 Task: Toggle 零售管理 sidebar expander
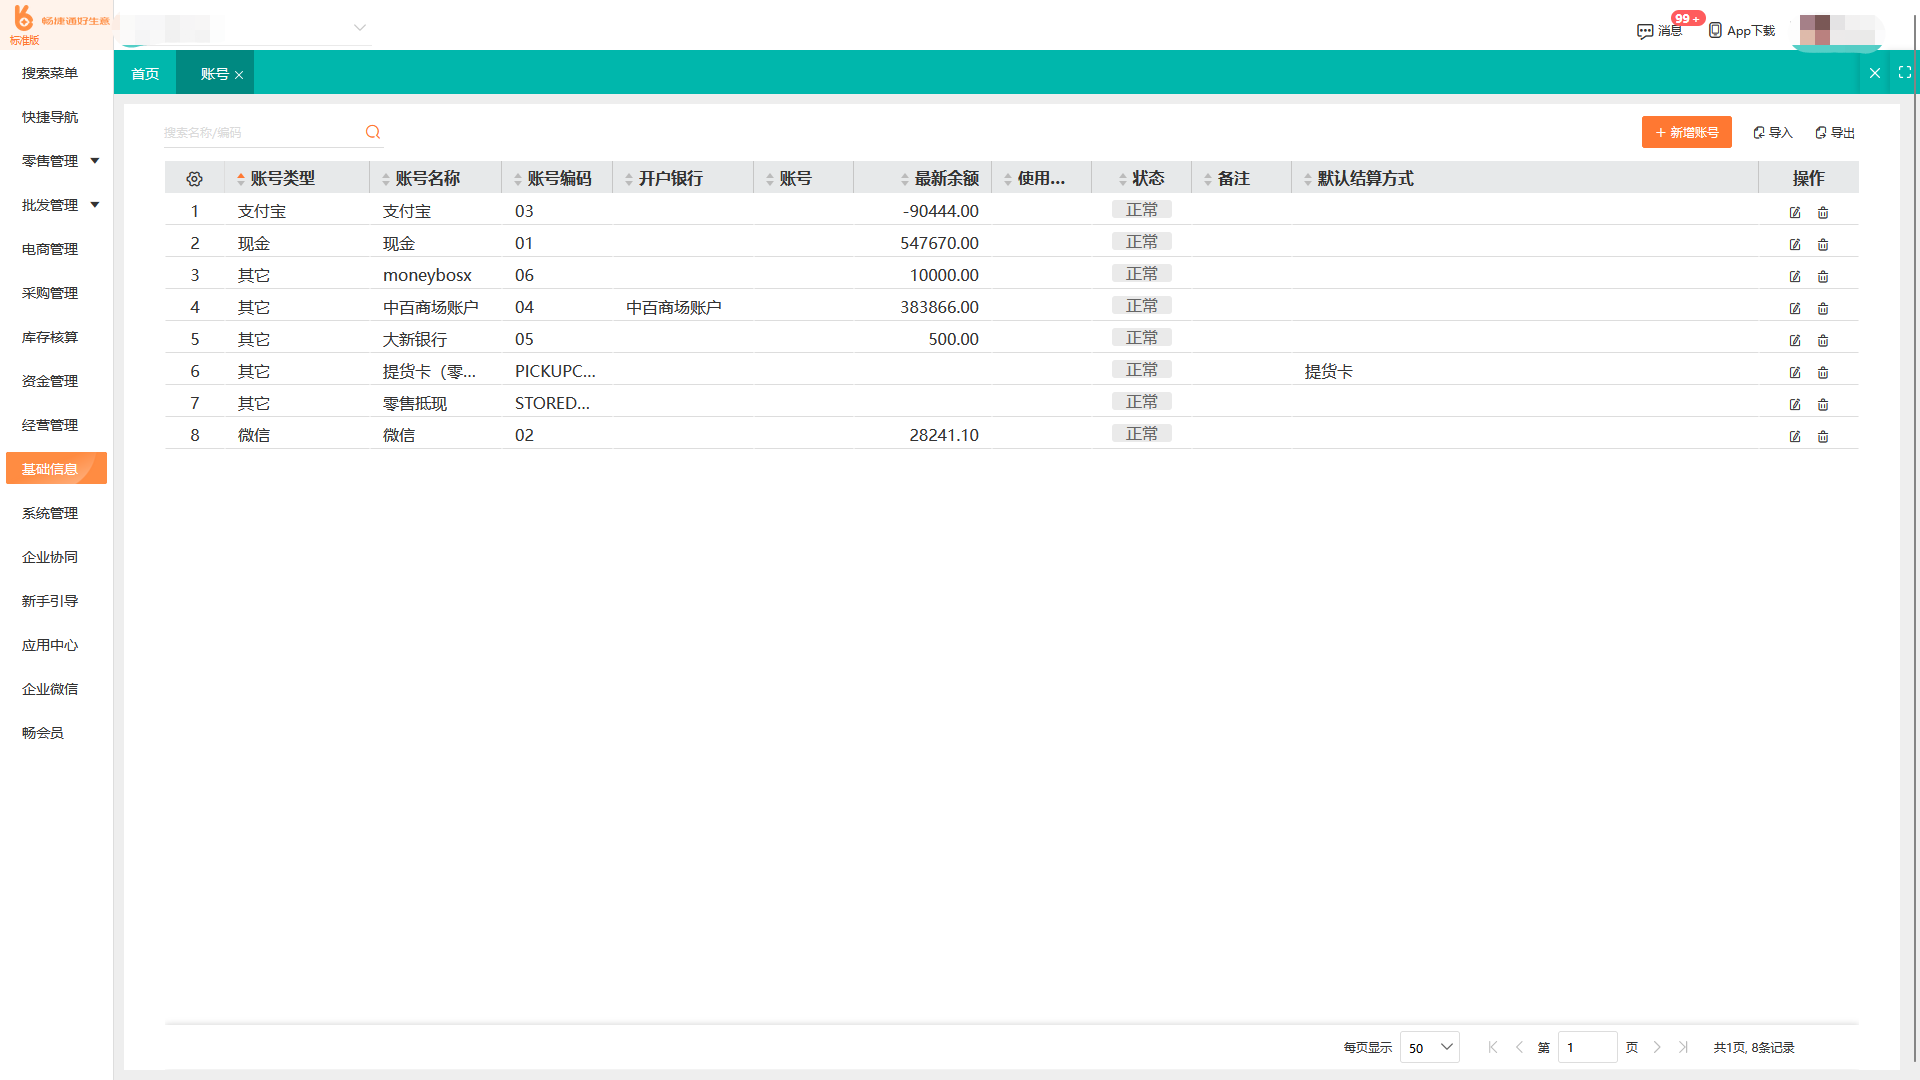[x=95, y=160]
